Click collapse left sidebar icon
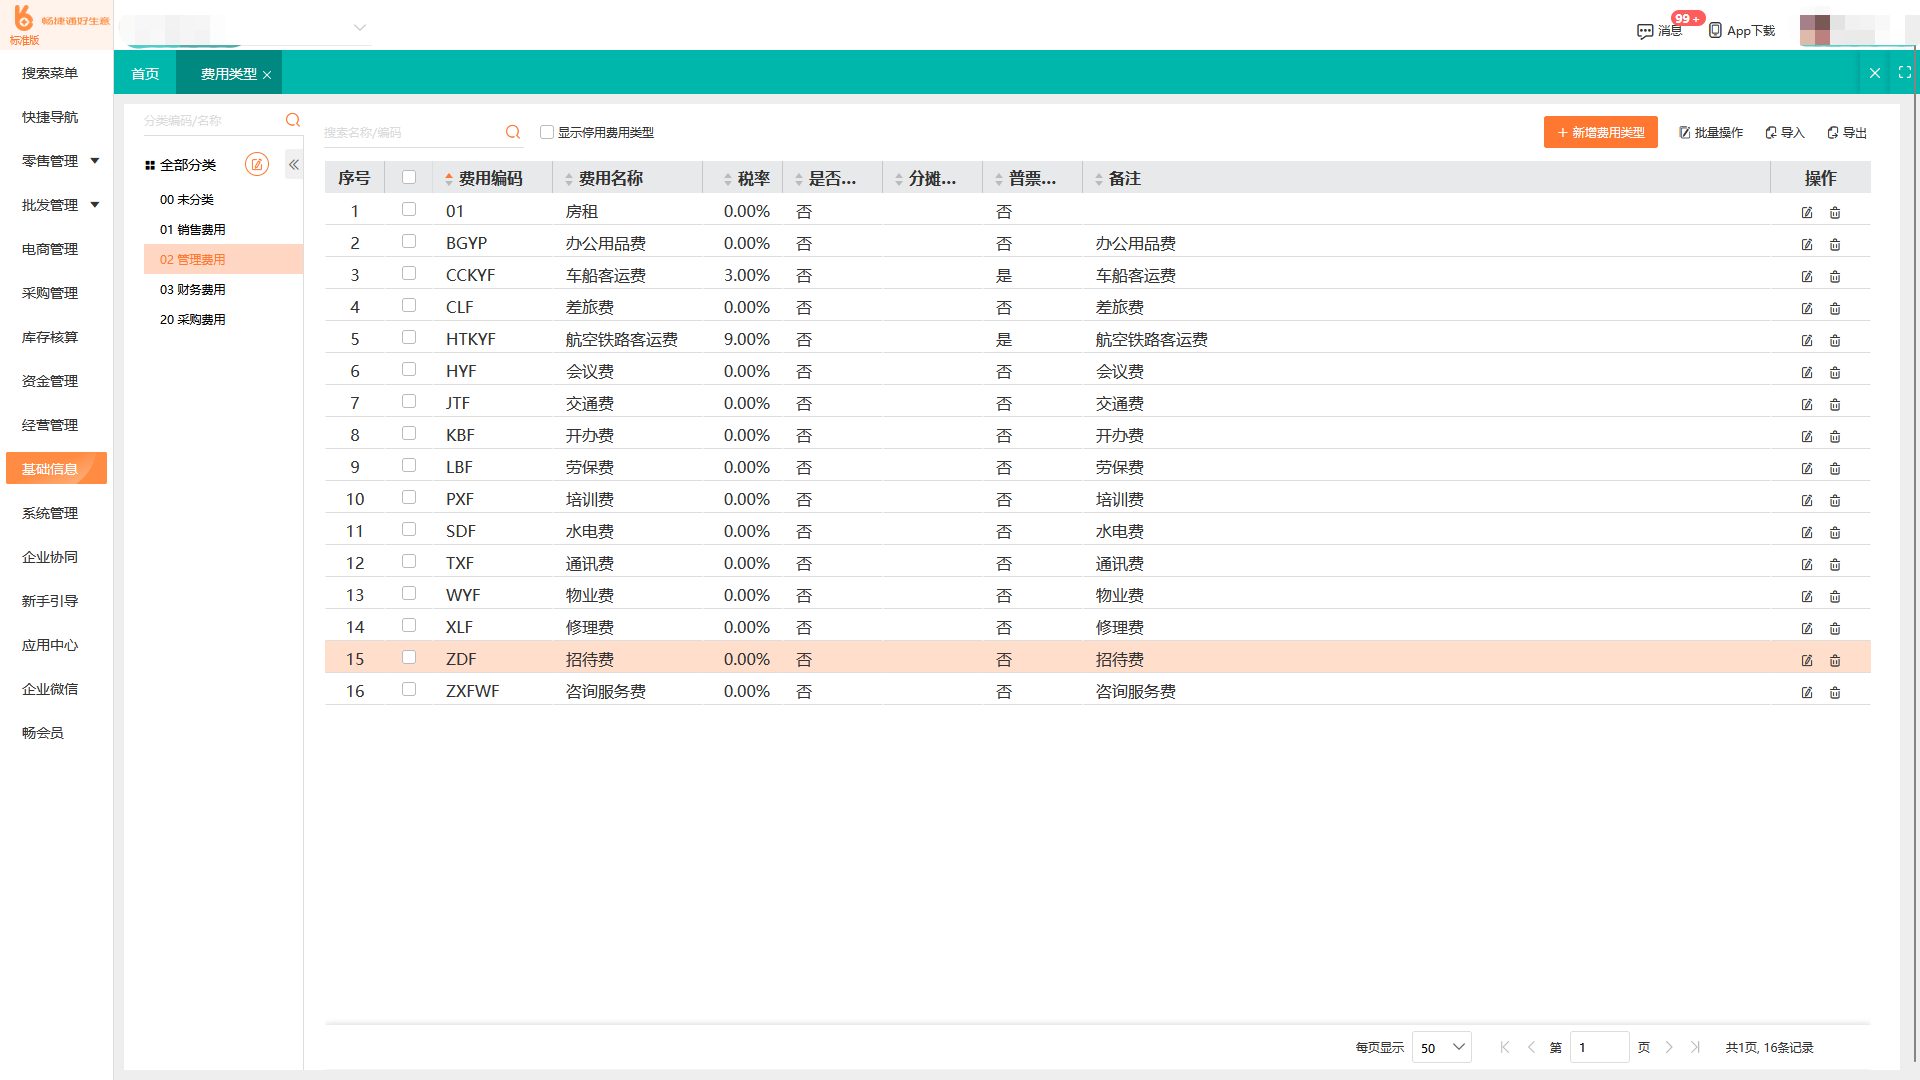Image resolution: width=1920 pixels, height=1080 pixels. [294, 164]
